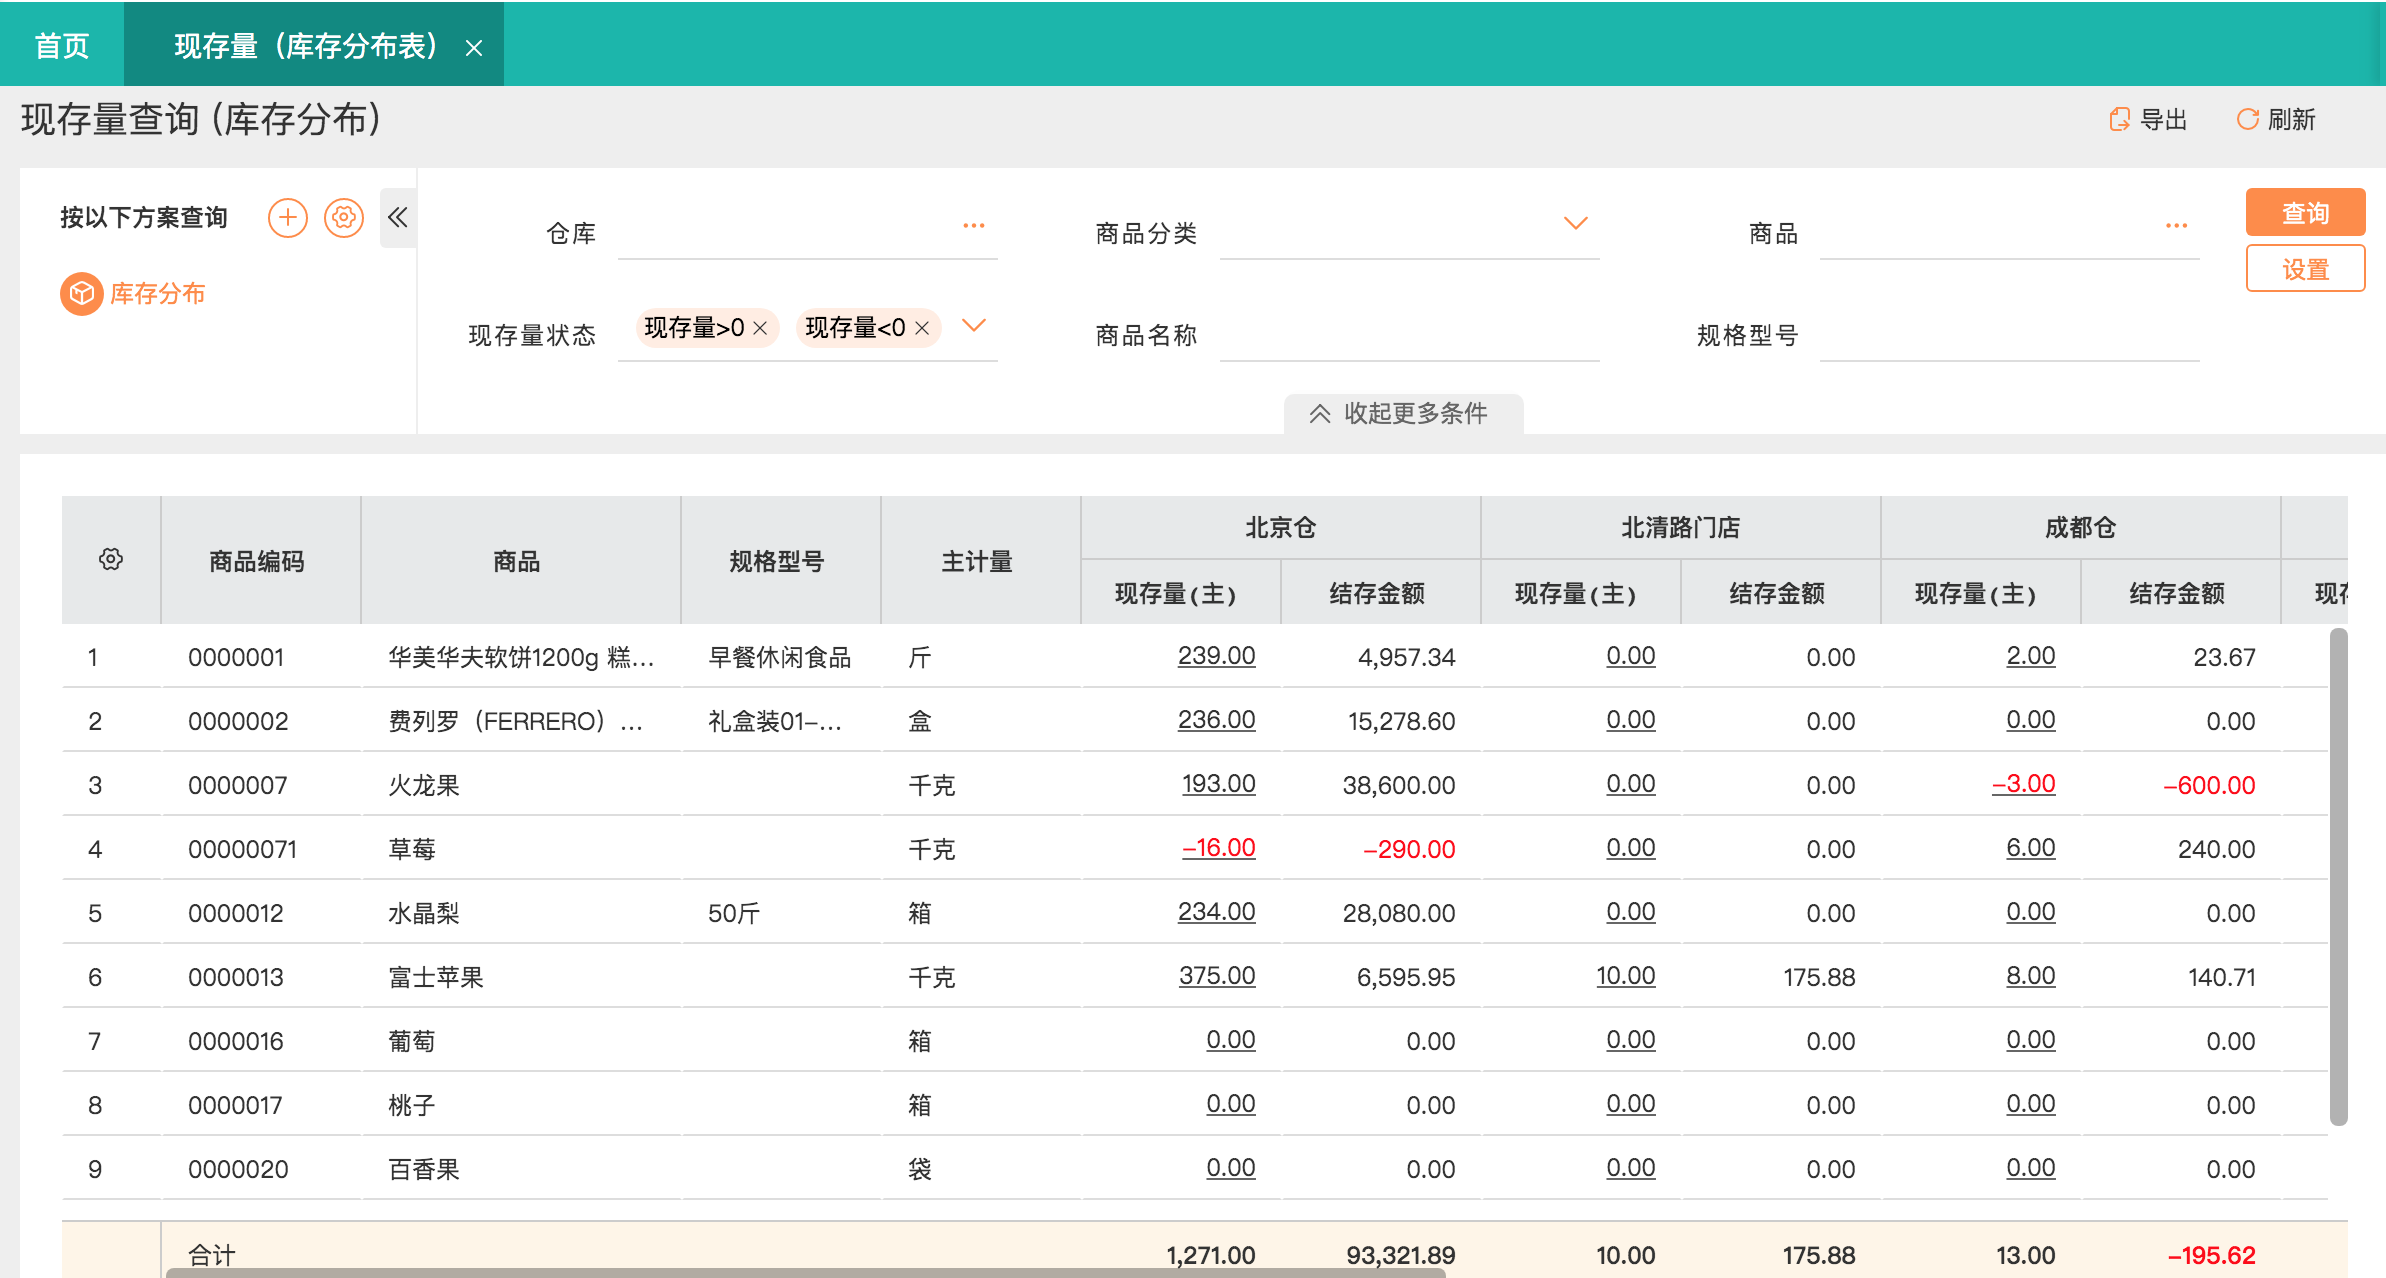2386x1278 pixels.
Task: Click the add query plan plus icon
Action: tap(290, 218)
